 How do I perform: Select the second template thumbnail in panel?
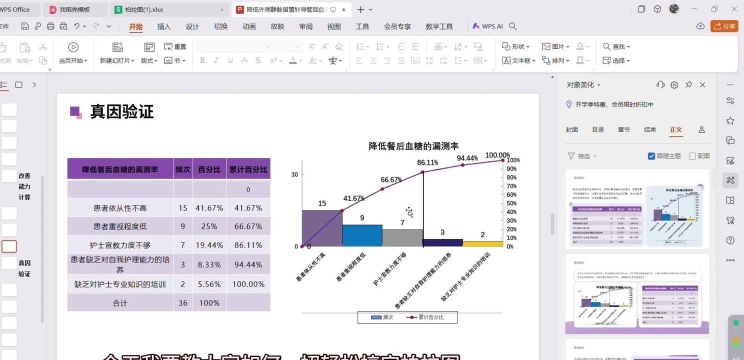click(x=637, y=294)
